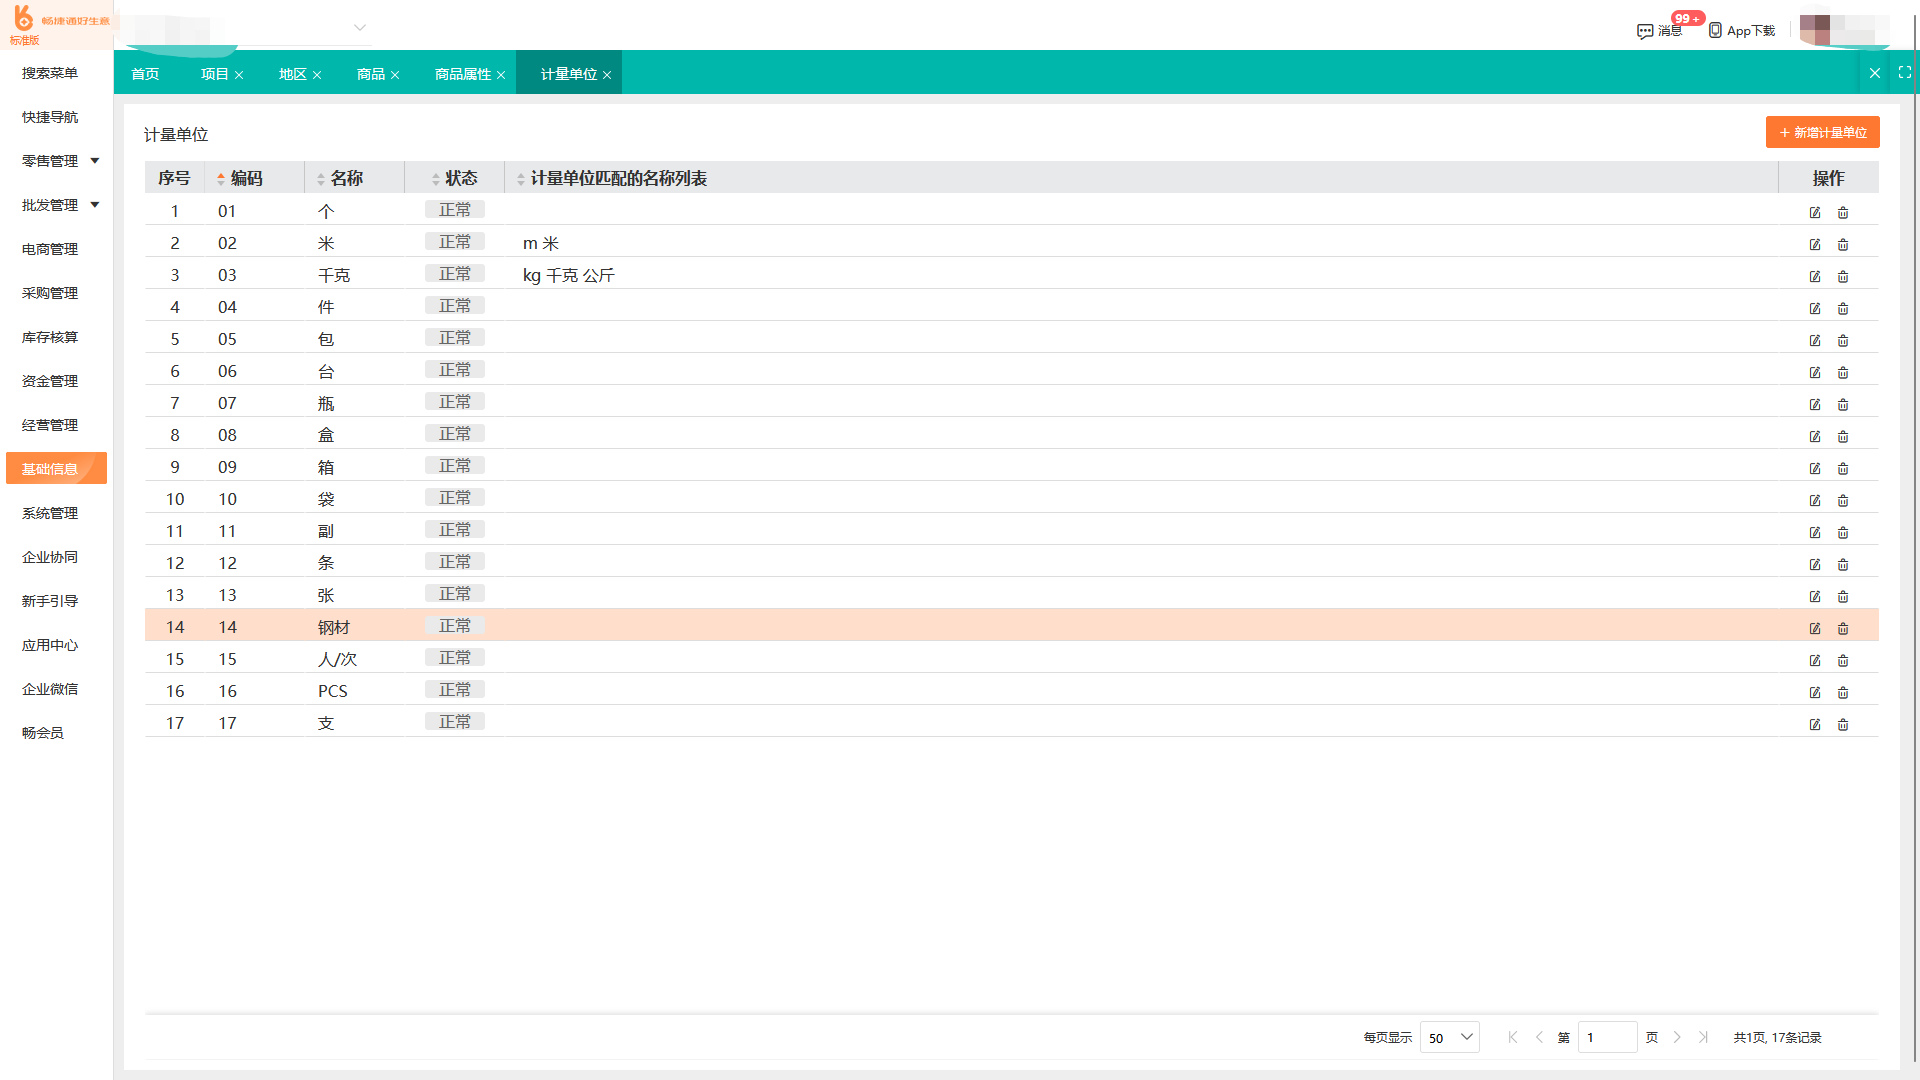Select page size 50 dropdown

click(1448, 1038)
